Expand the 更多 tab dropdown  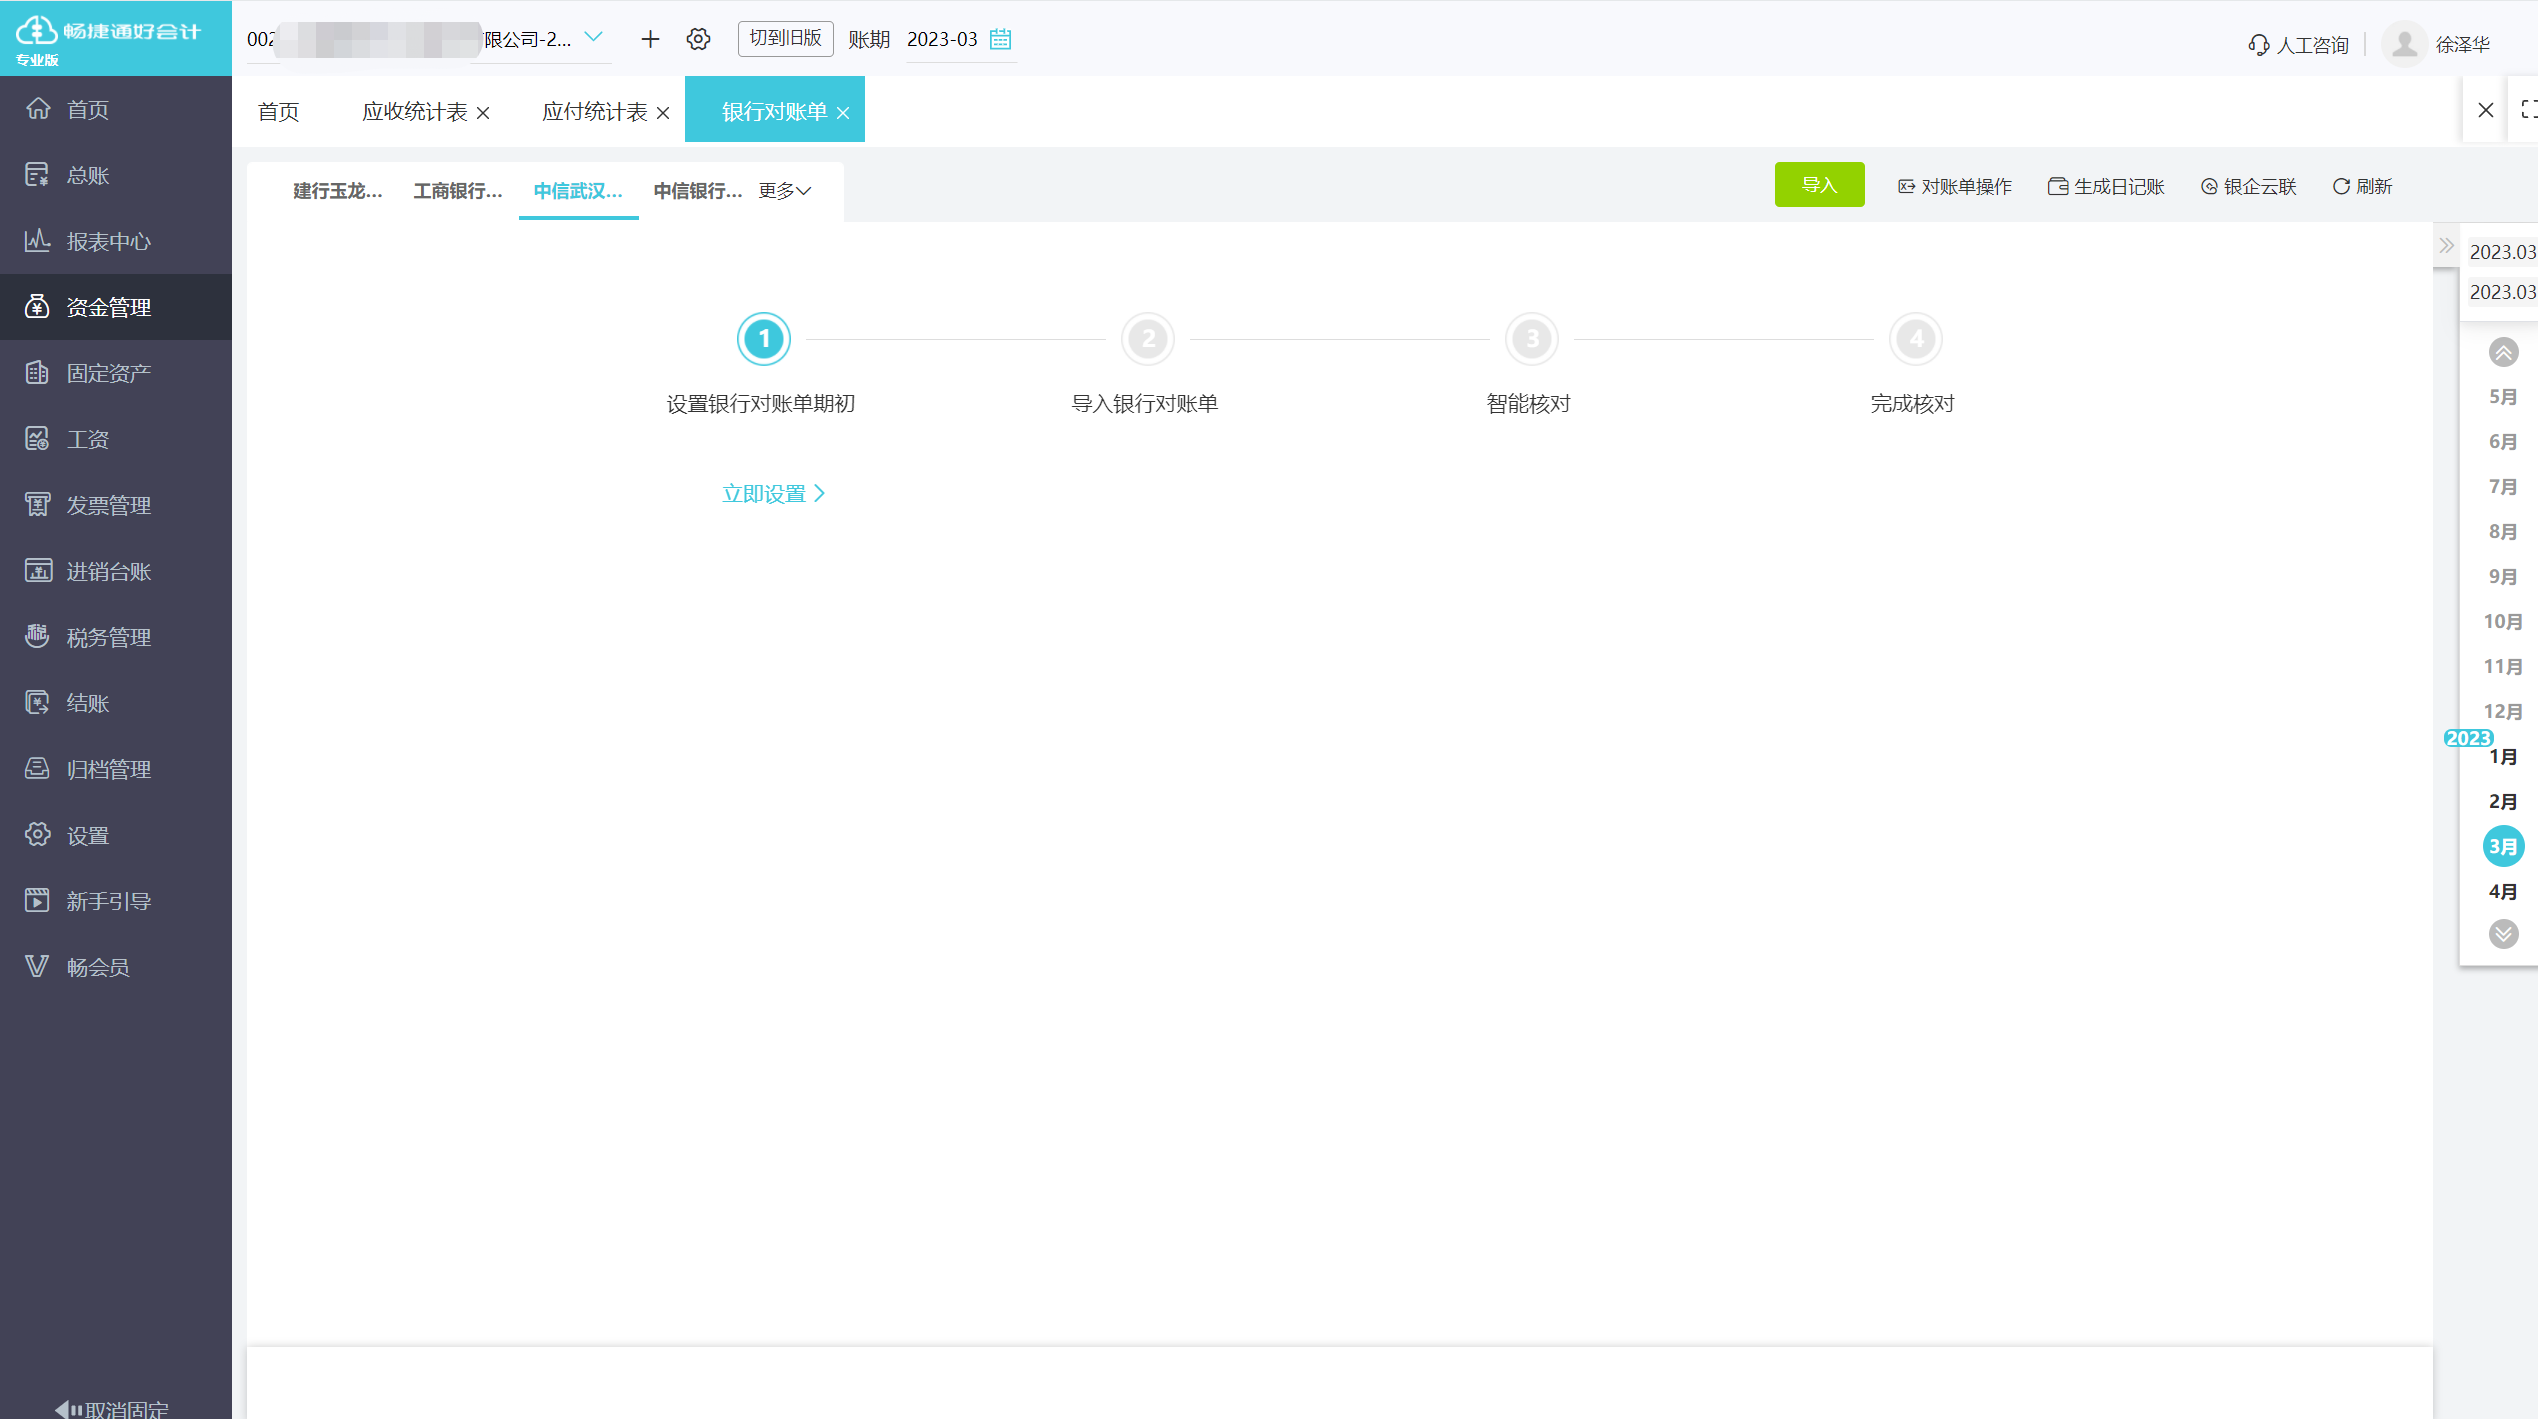[783, 190]
